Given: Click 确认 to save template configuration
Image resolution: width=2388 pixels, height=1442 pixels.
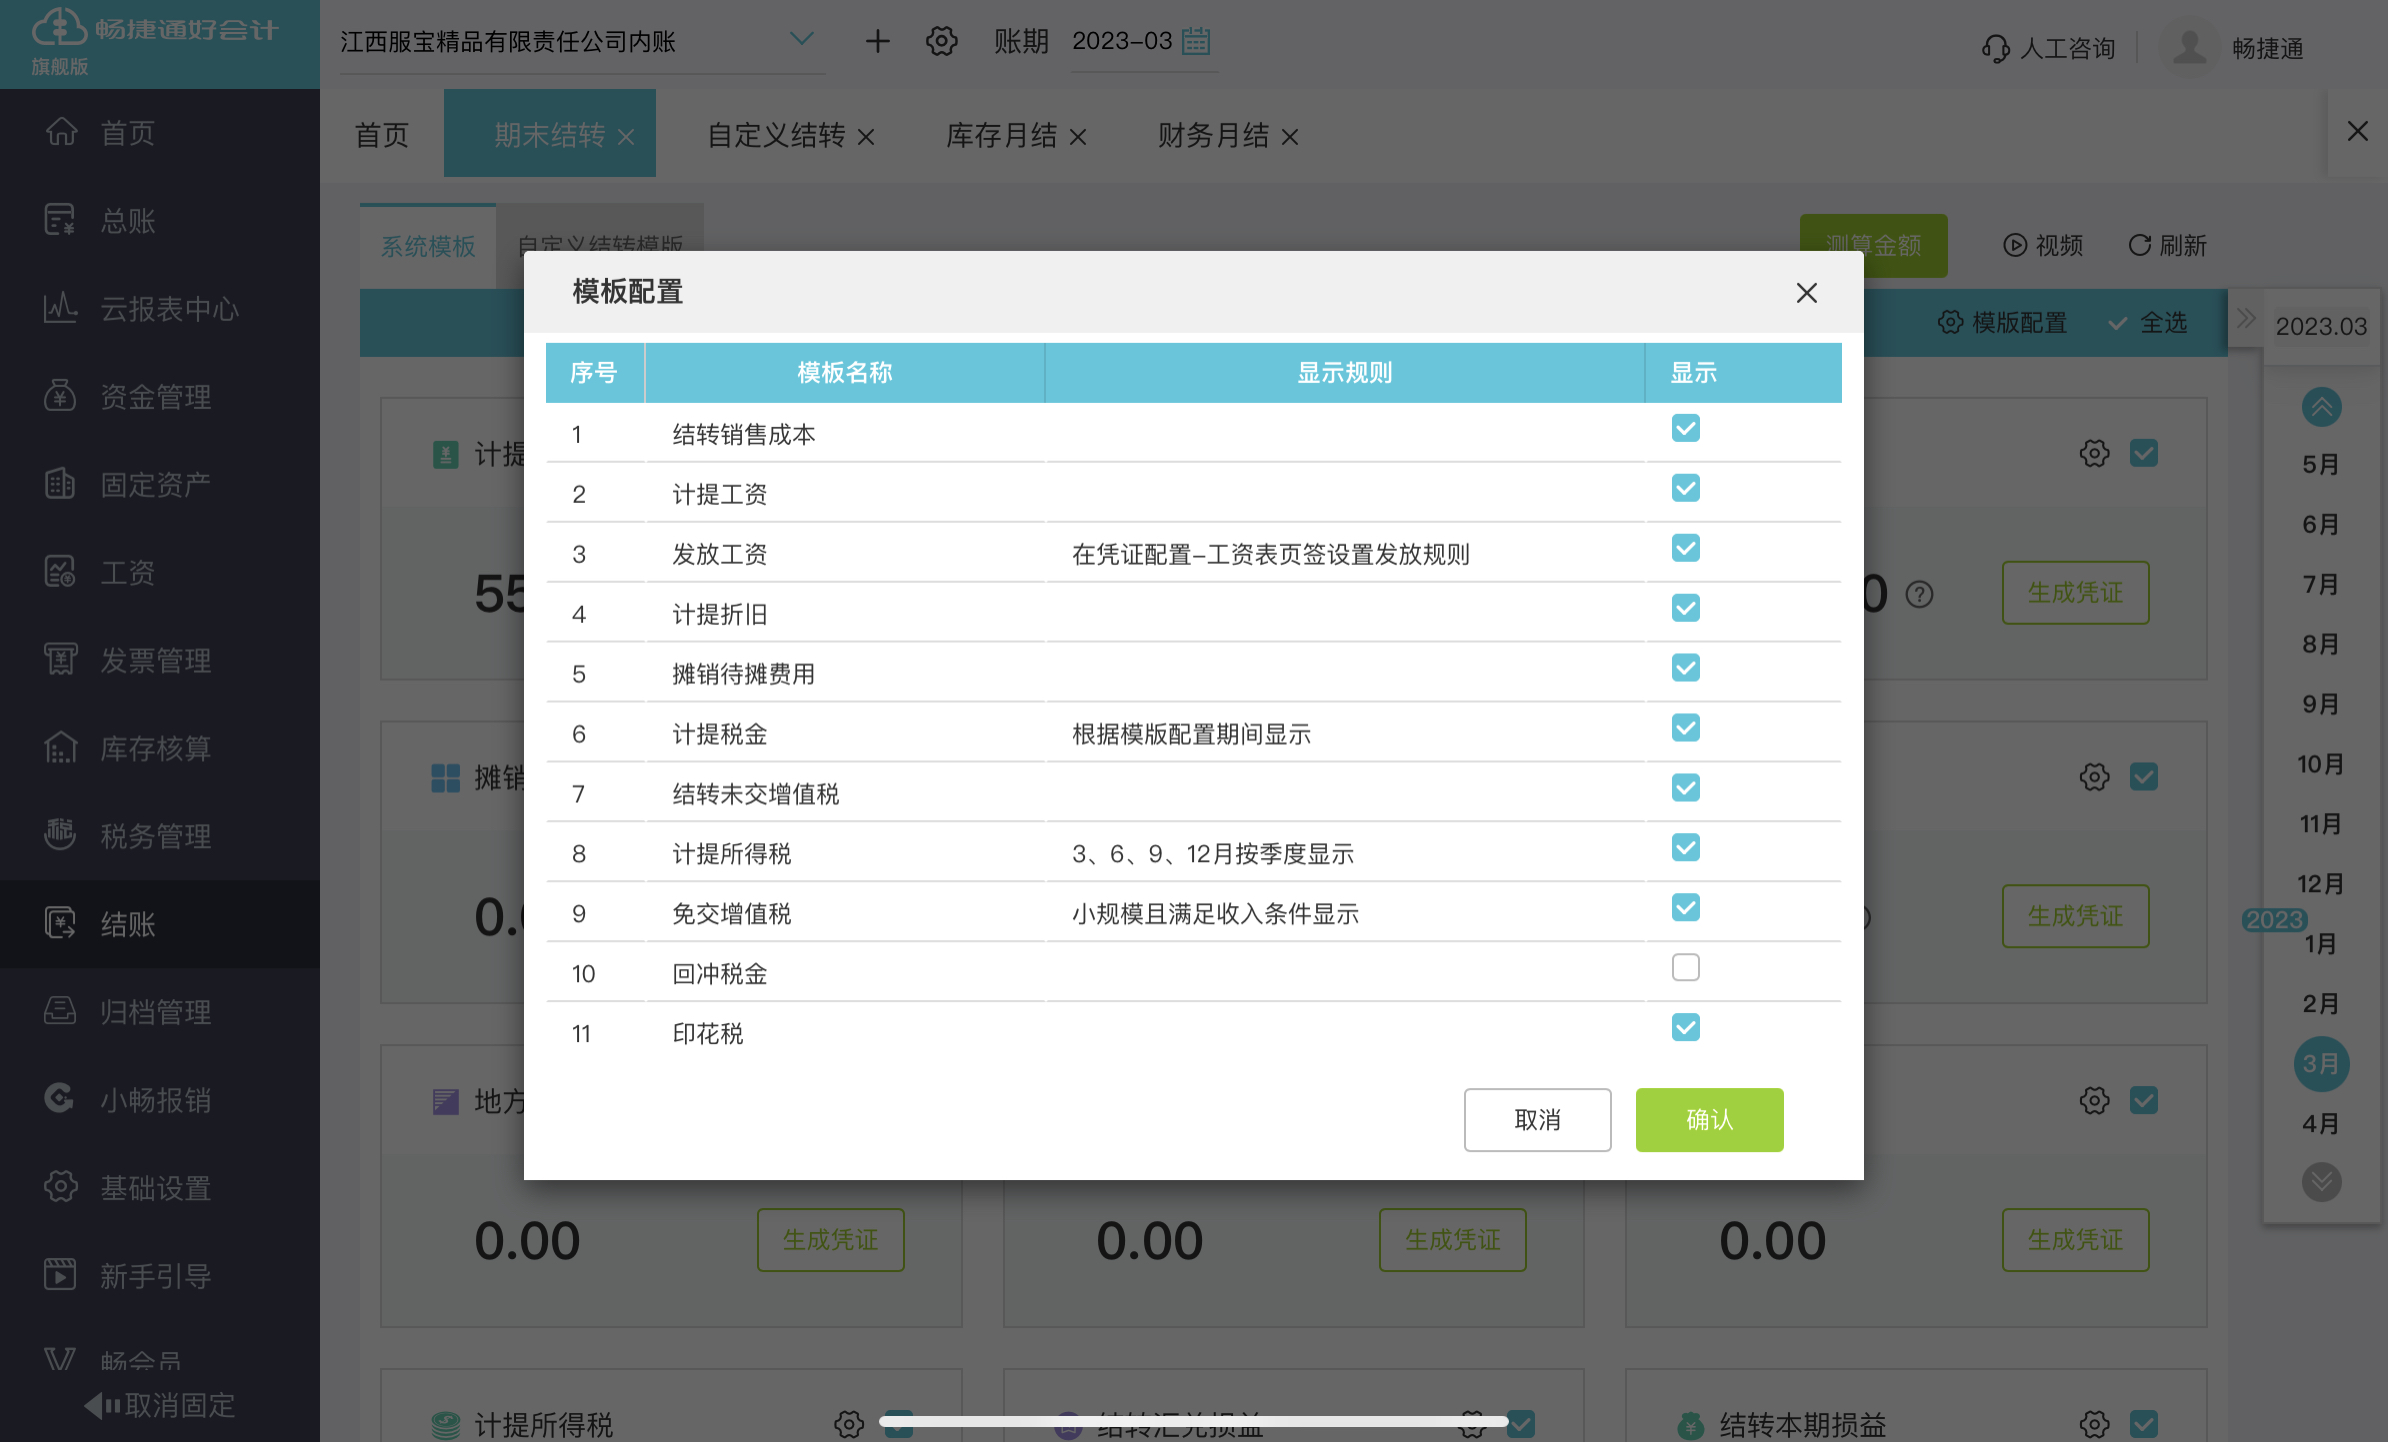Looking at the screenshot, I should point(1709,1119).
